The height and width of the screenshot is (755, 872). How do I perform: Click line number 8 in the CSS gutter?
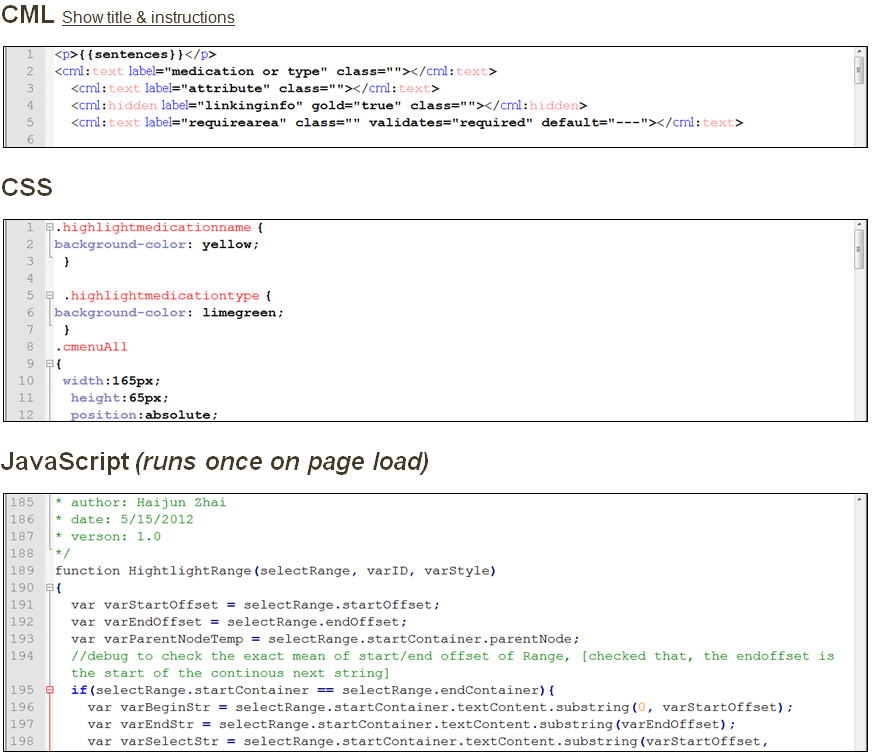30,347
